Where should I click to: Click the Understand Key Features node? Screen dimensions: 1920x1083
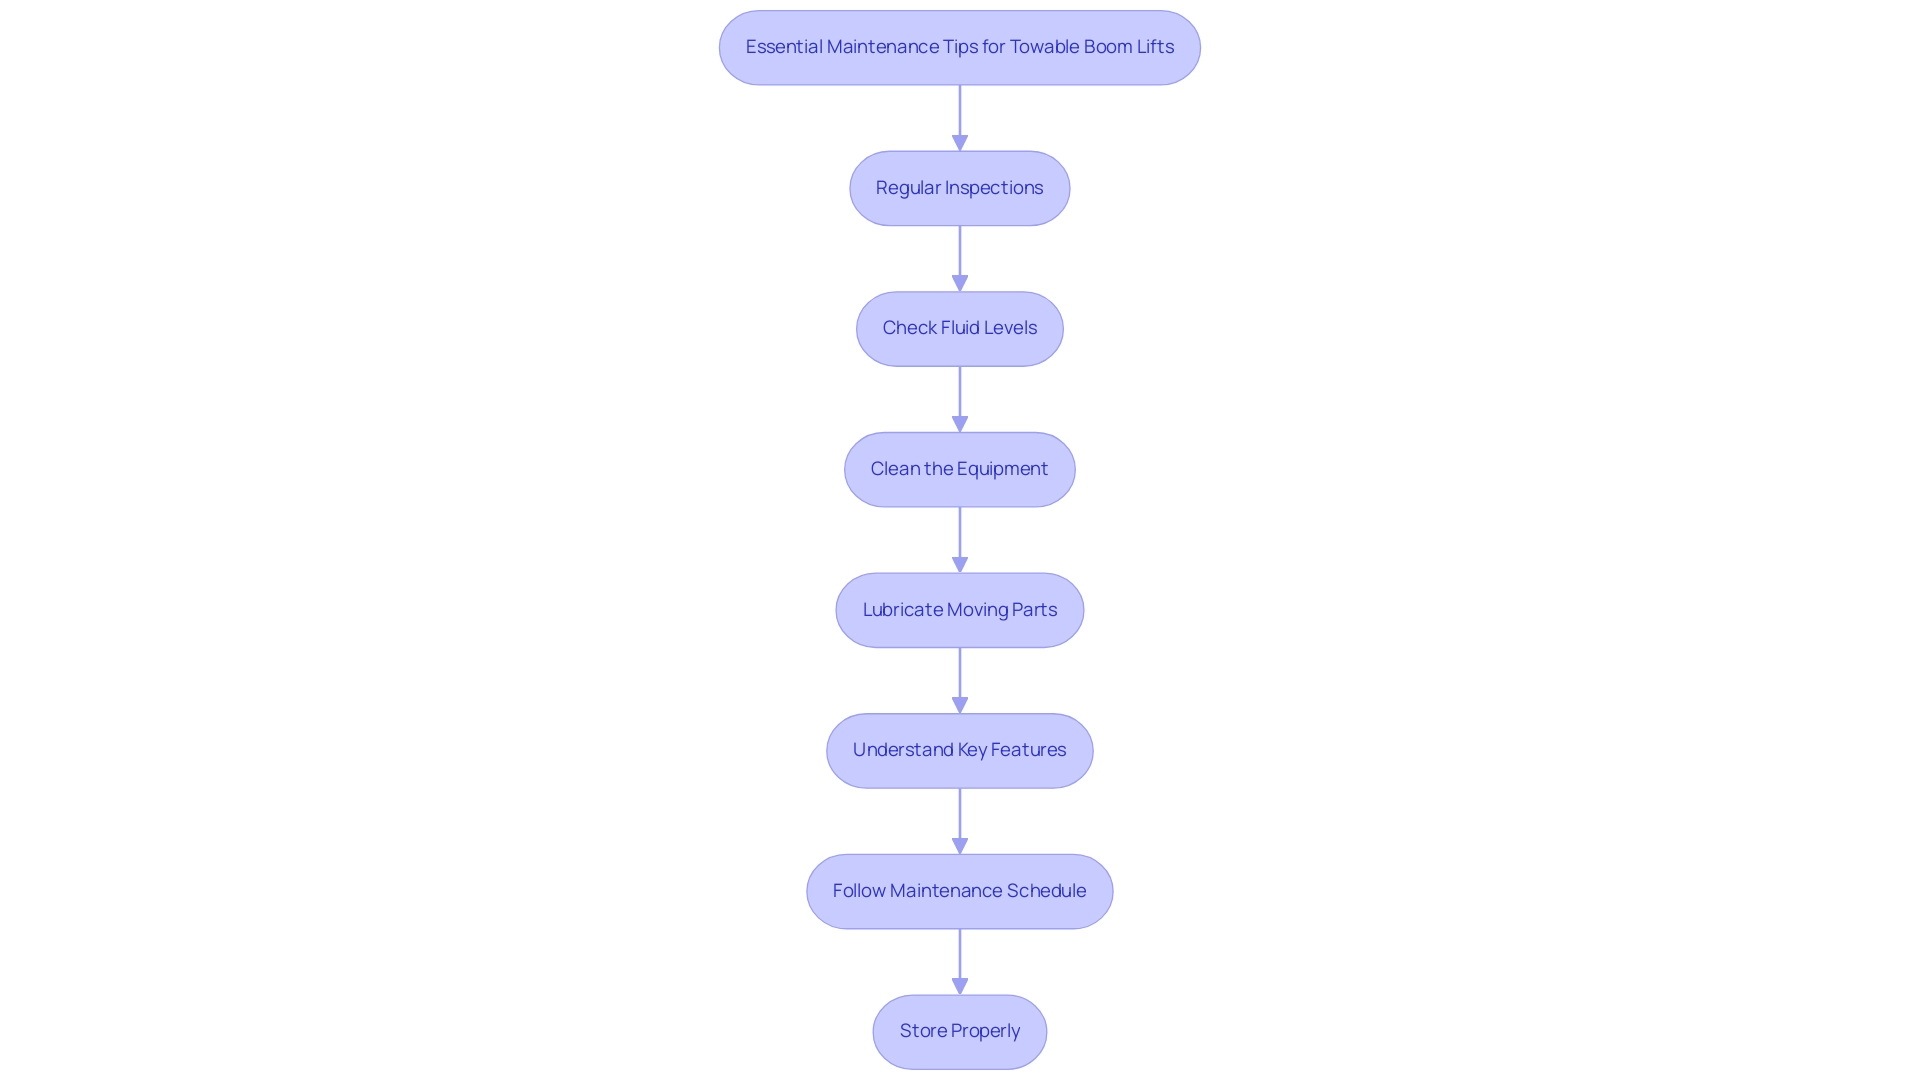pos(960,749)
